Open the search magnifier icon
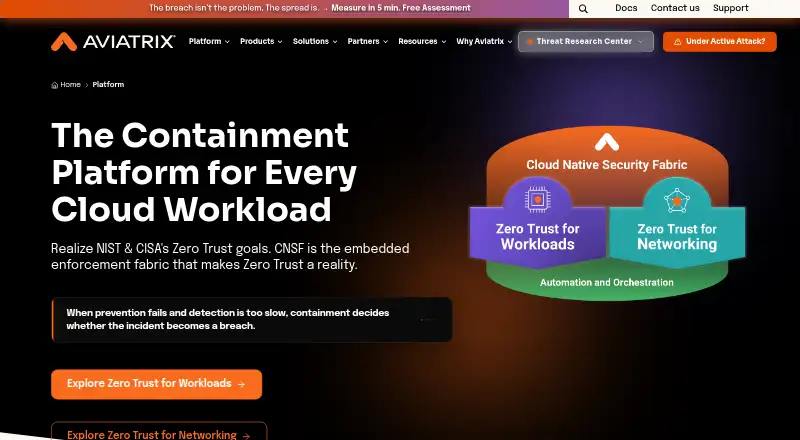The width and height of the screenshot is (800, 440). pyautogui.click(x=583, y=9)
